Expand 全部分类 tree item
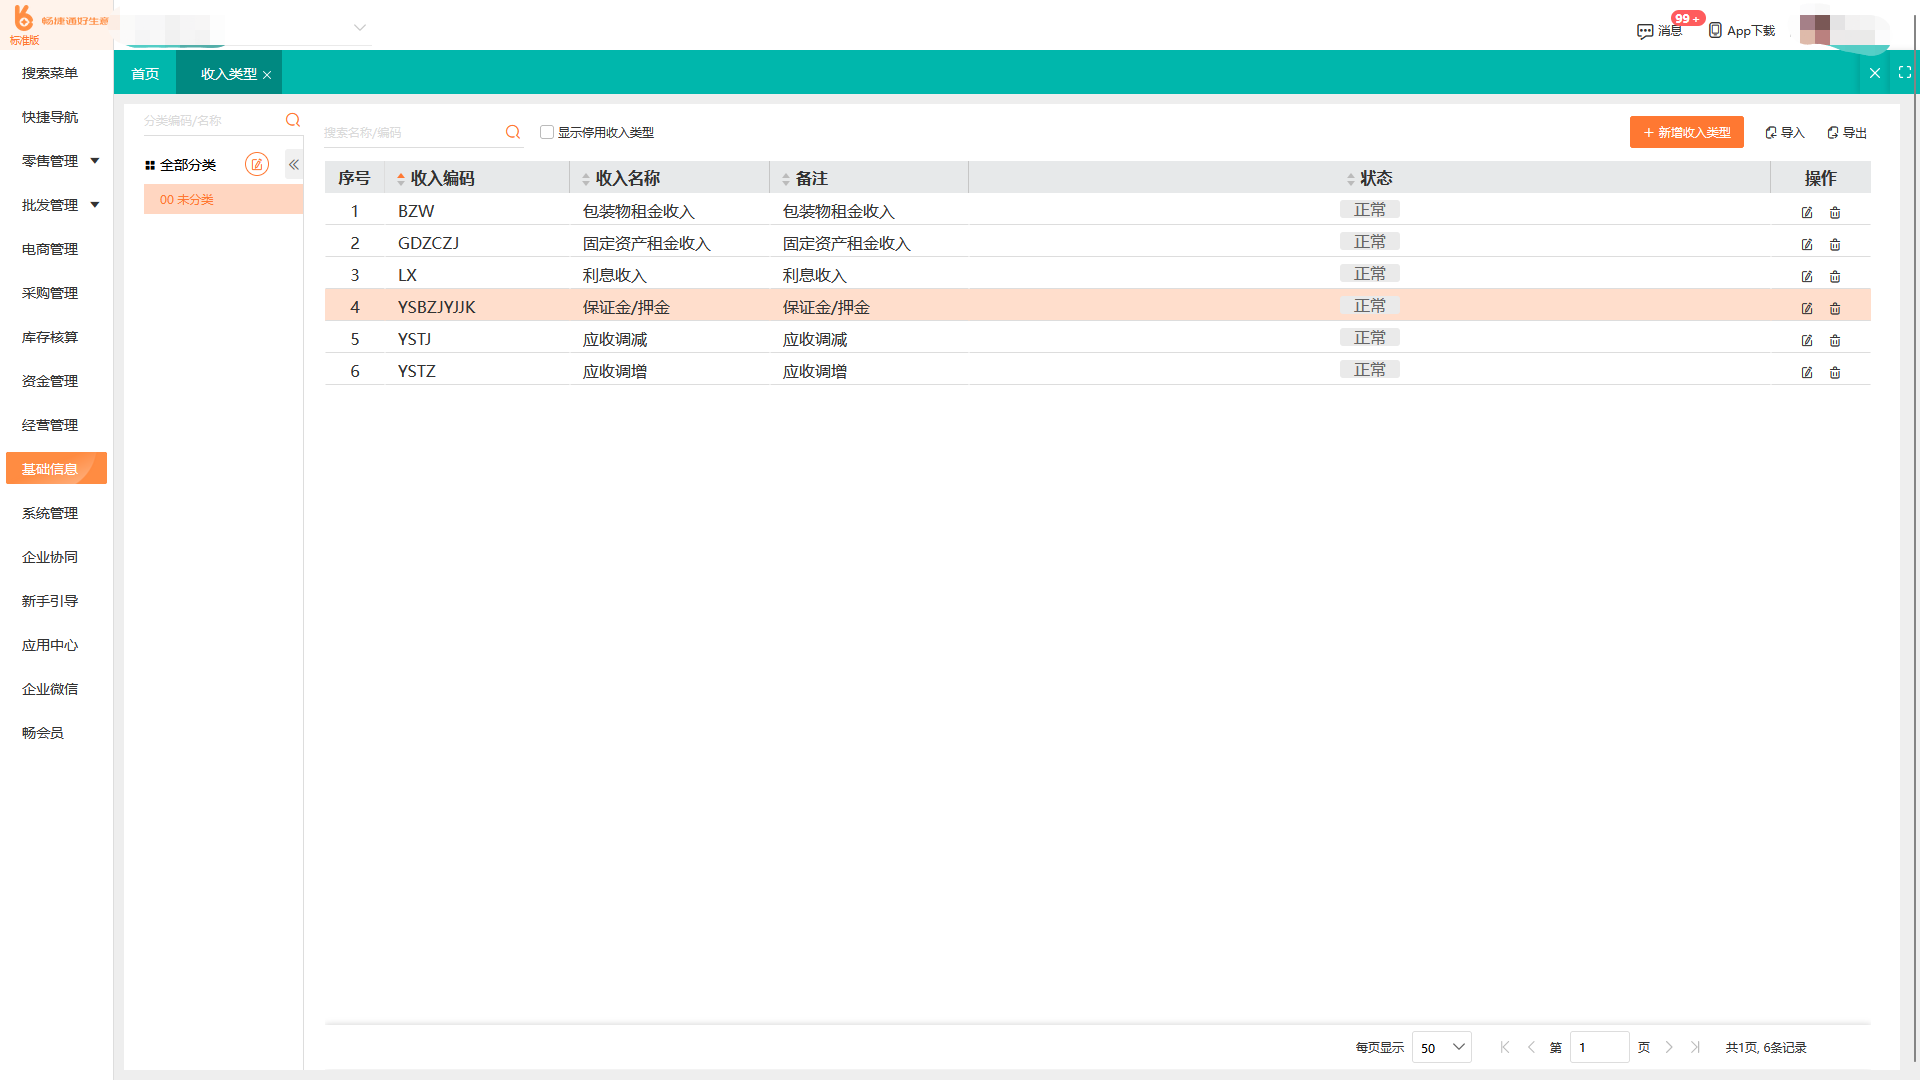Screen dimensions: 1920x1080 [x=149, y=162]
